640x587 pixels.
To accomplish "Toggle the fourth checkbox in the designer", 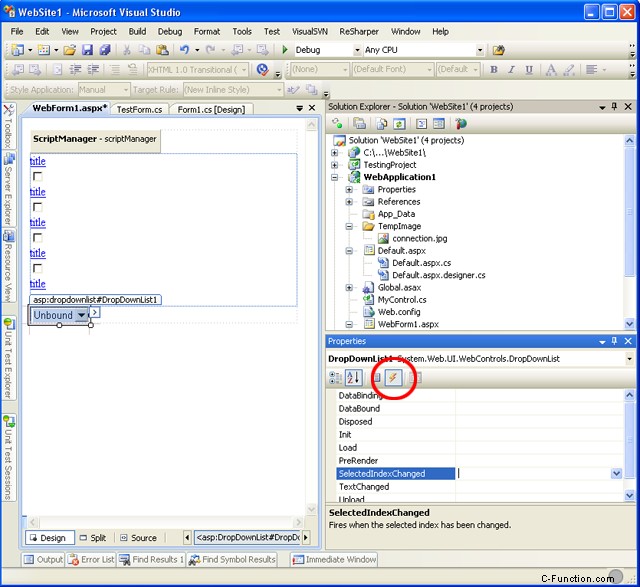I will 37,269.
